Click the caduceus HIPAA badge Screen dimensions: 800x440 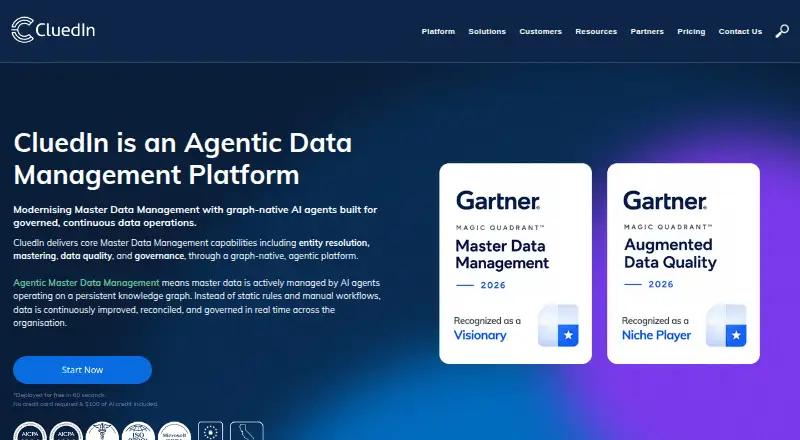click(x=102, y=431)
